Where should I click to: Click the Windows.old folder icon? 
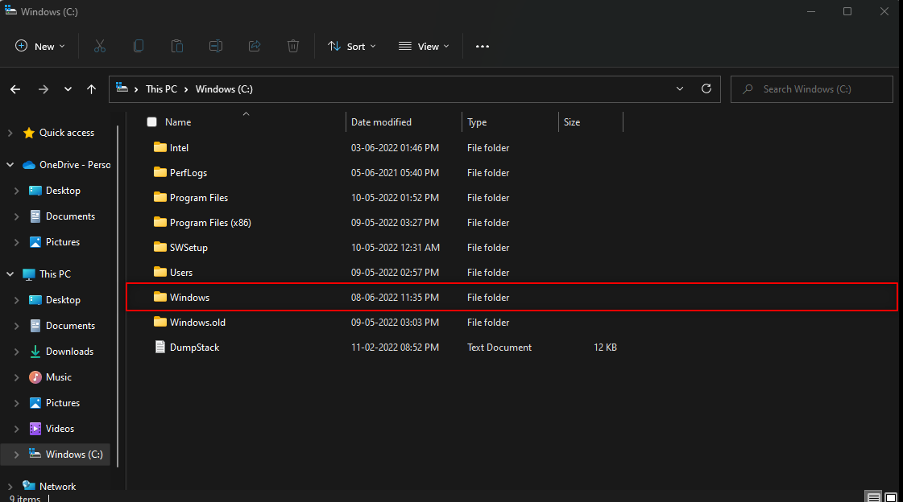point(160,322)
